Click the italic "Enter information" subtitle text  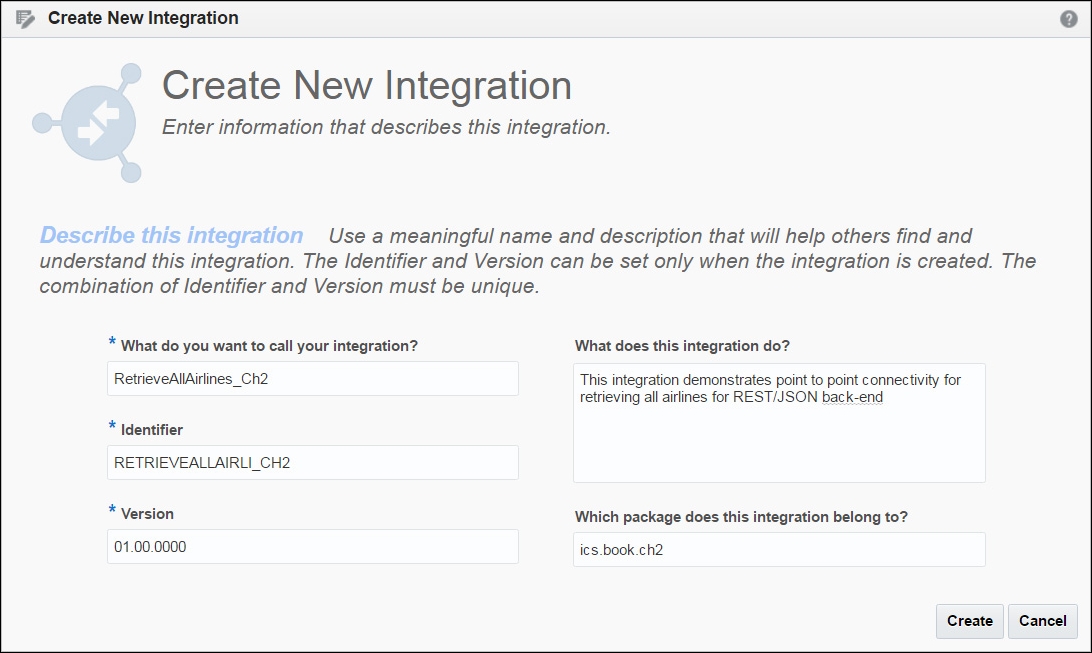[386, 128]
